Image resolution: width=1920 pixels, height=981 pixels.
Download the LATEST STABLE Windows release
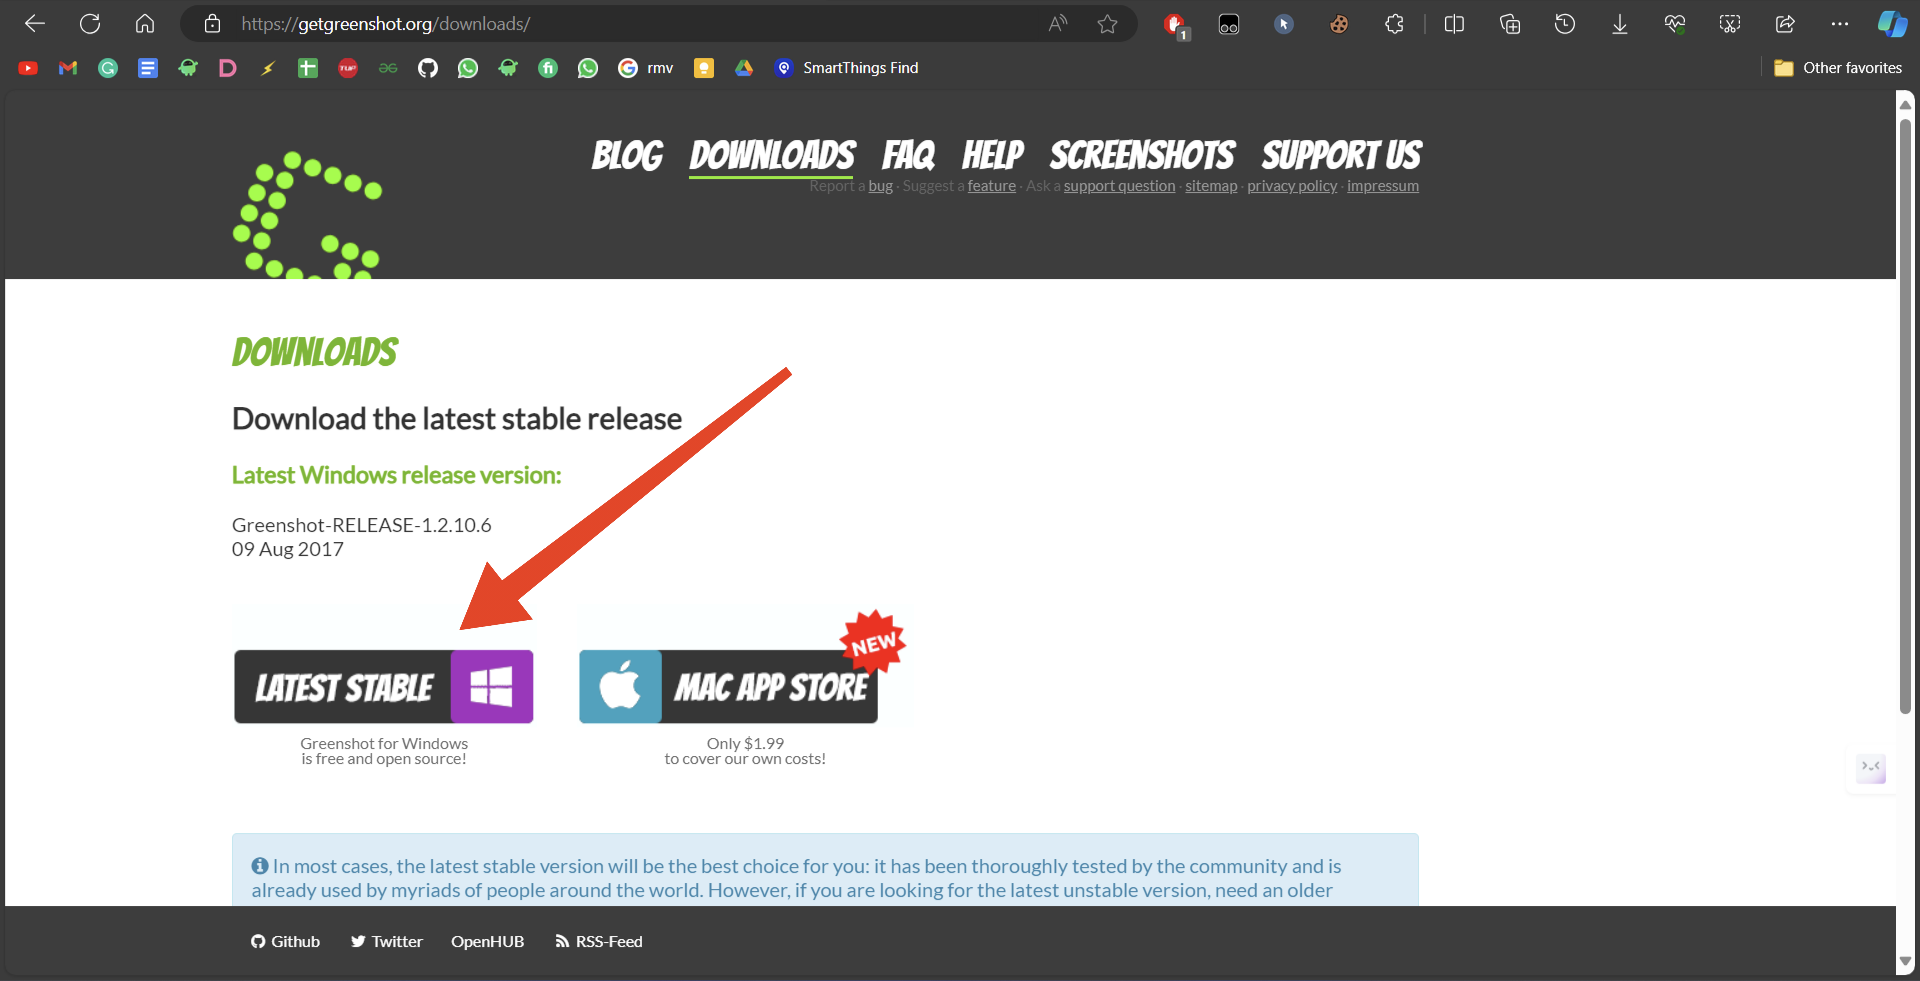click(384, 687)
